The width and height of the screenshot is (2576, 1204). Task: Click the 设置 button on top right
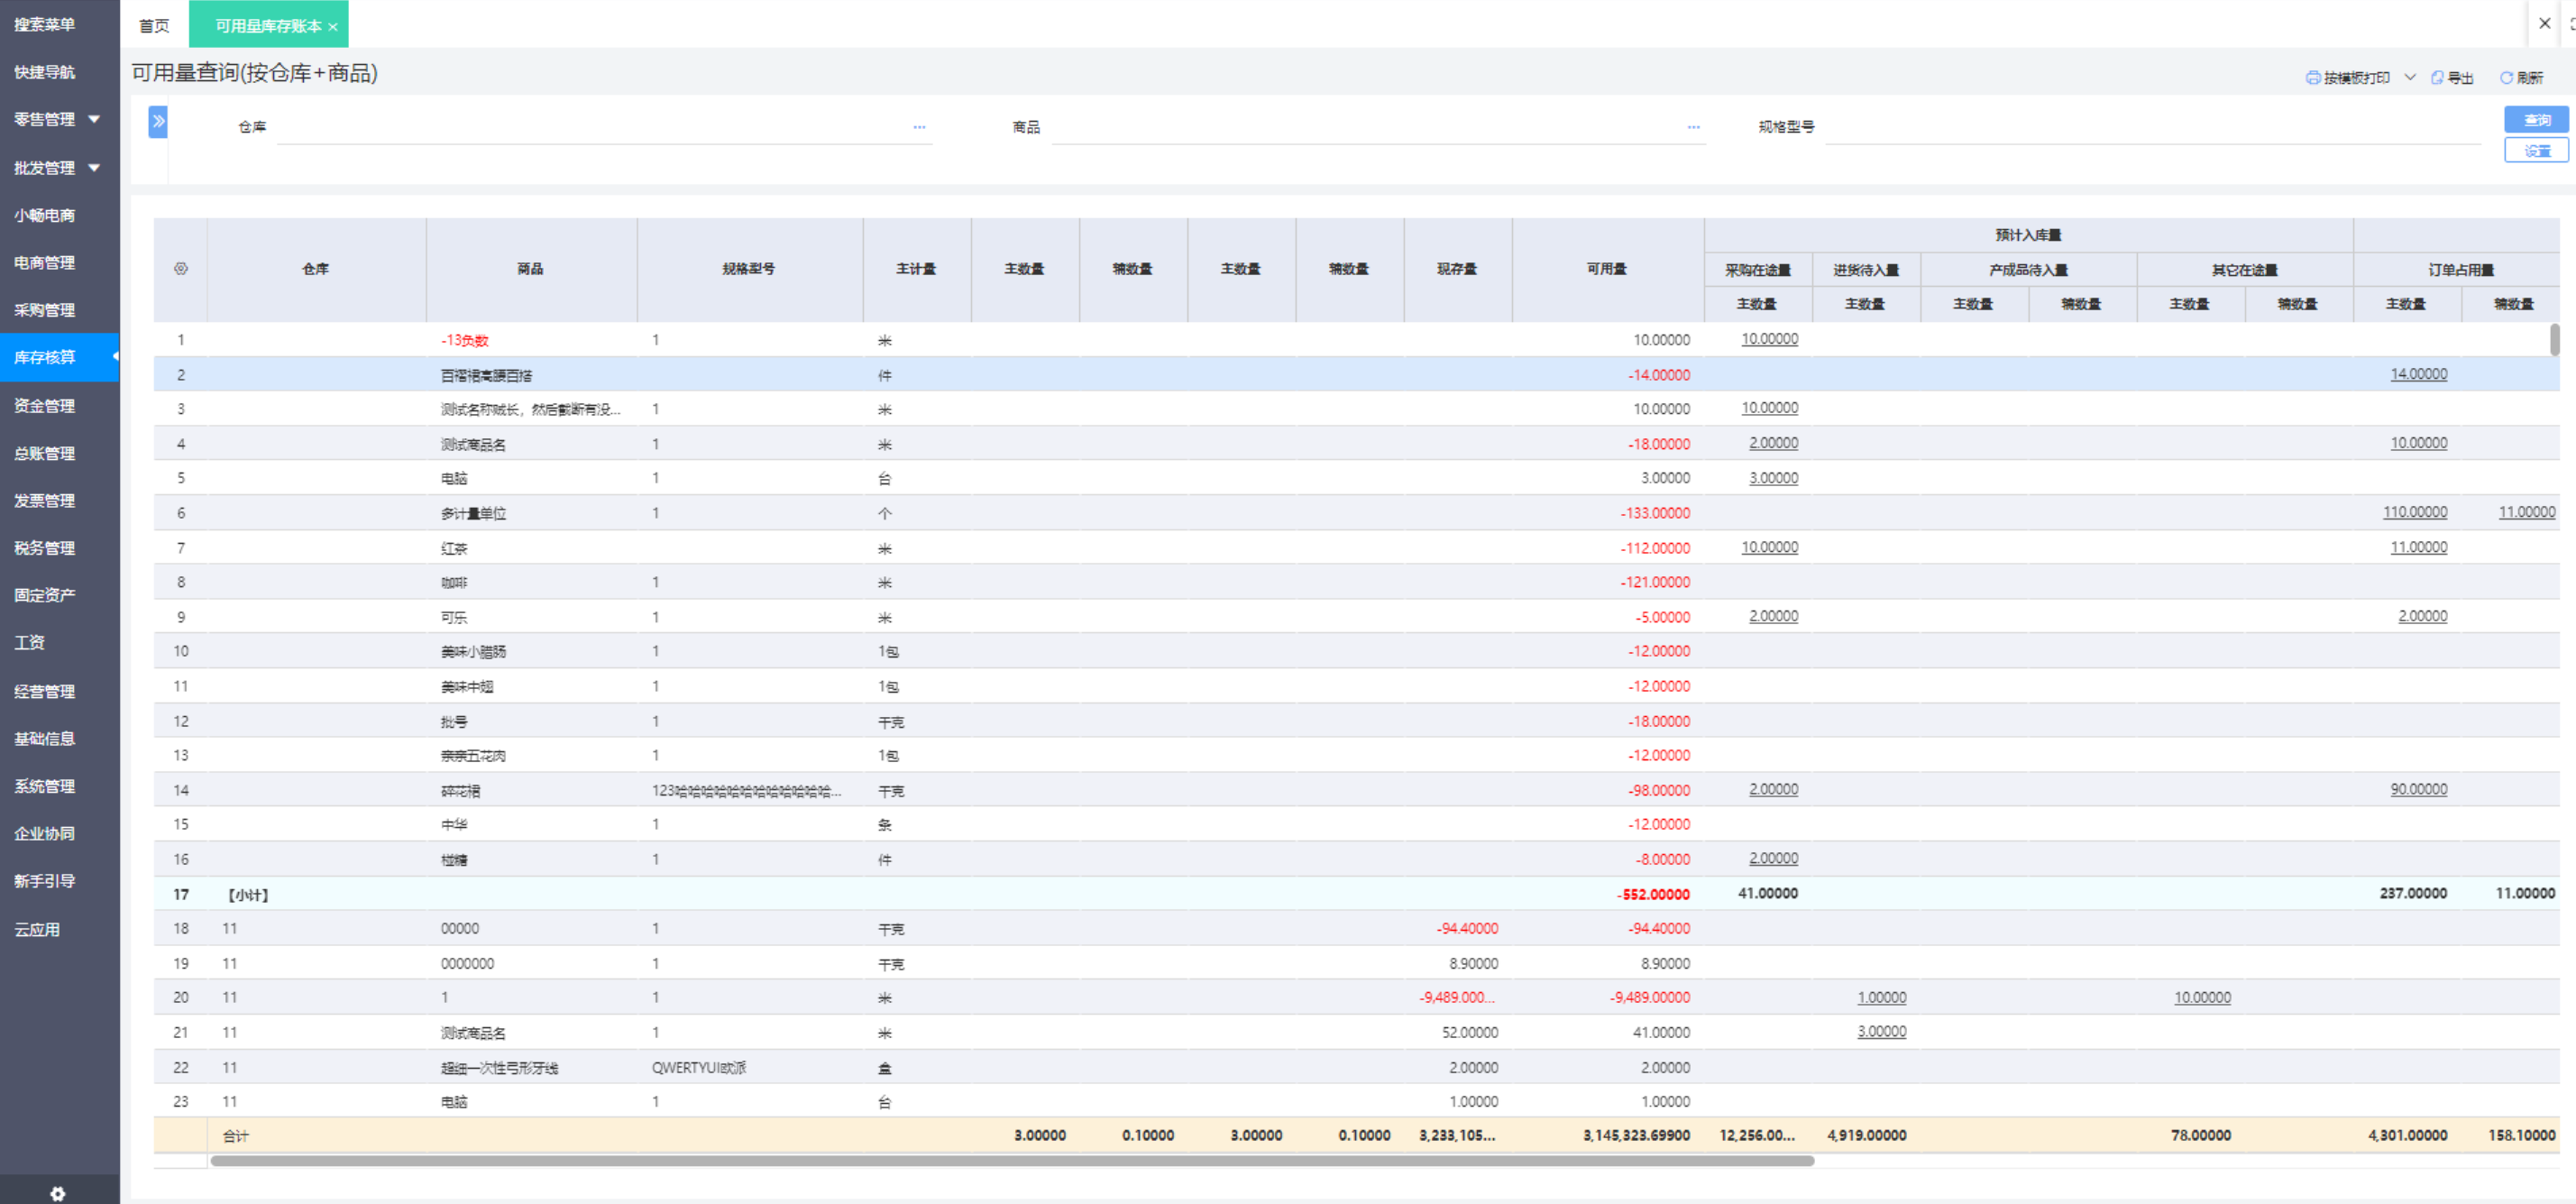point(2535,150)
